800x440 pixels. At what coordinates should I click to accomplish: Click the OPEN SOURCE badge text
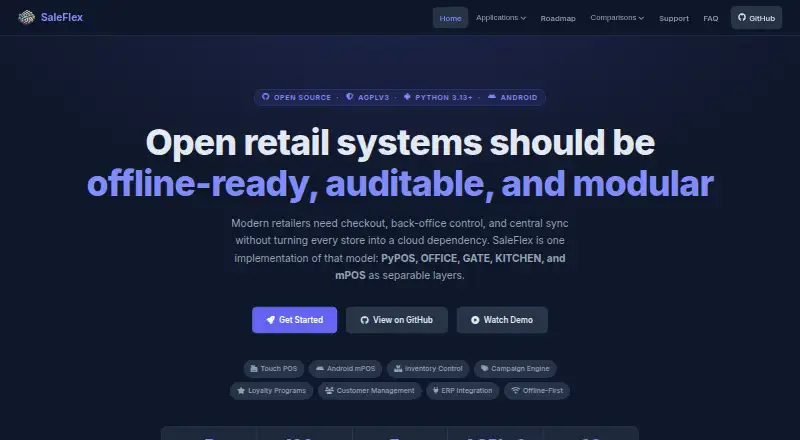click(x=303, y=97)
